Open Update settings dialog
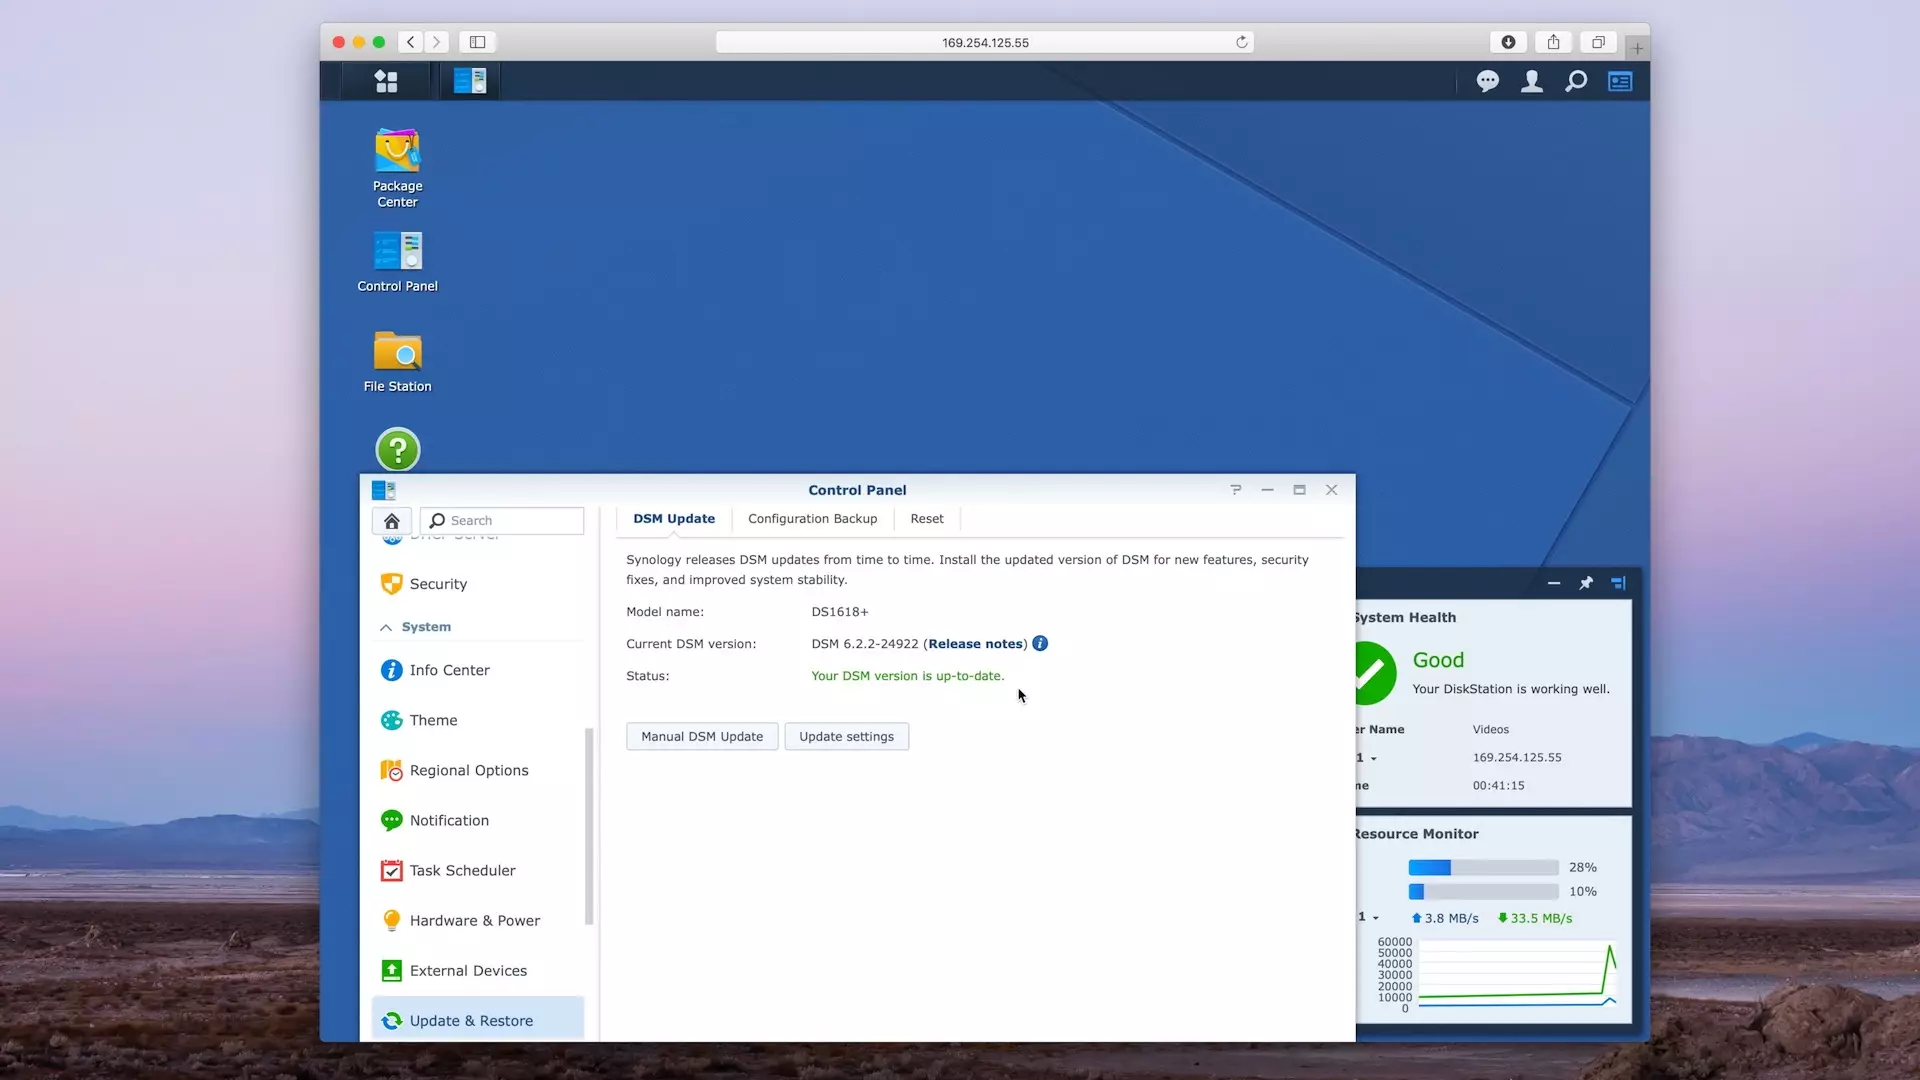The height and width of the screenshot is (1080, 1920). pos(845,736)
